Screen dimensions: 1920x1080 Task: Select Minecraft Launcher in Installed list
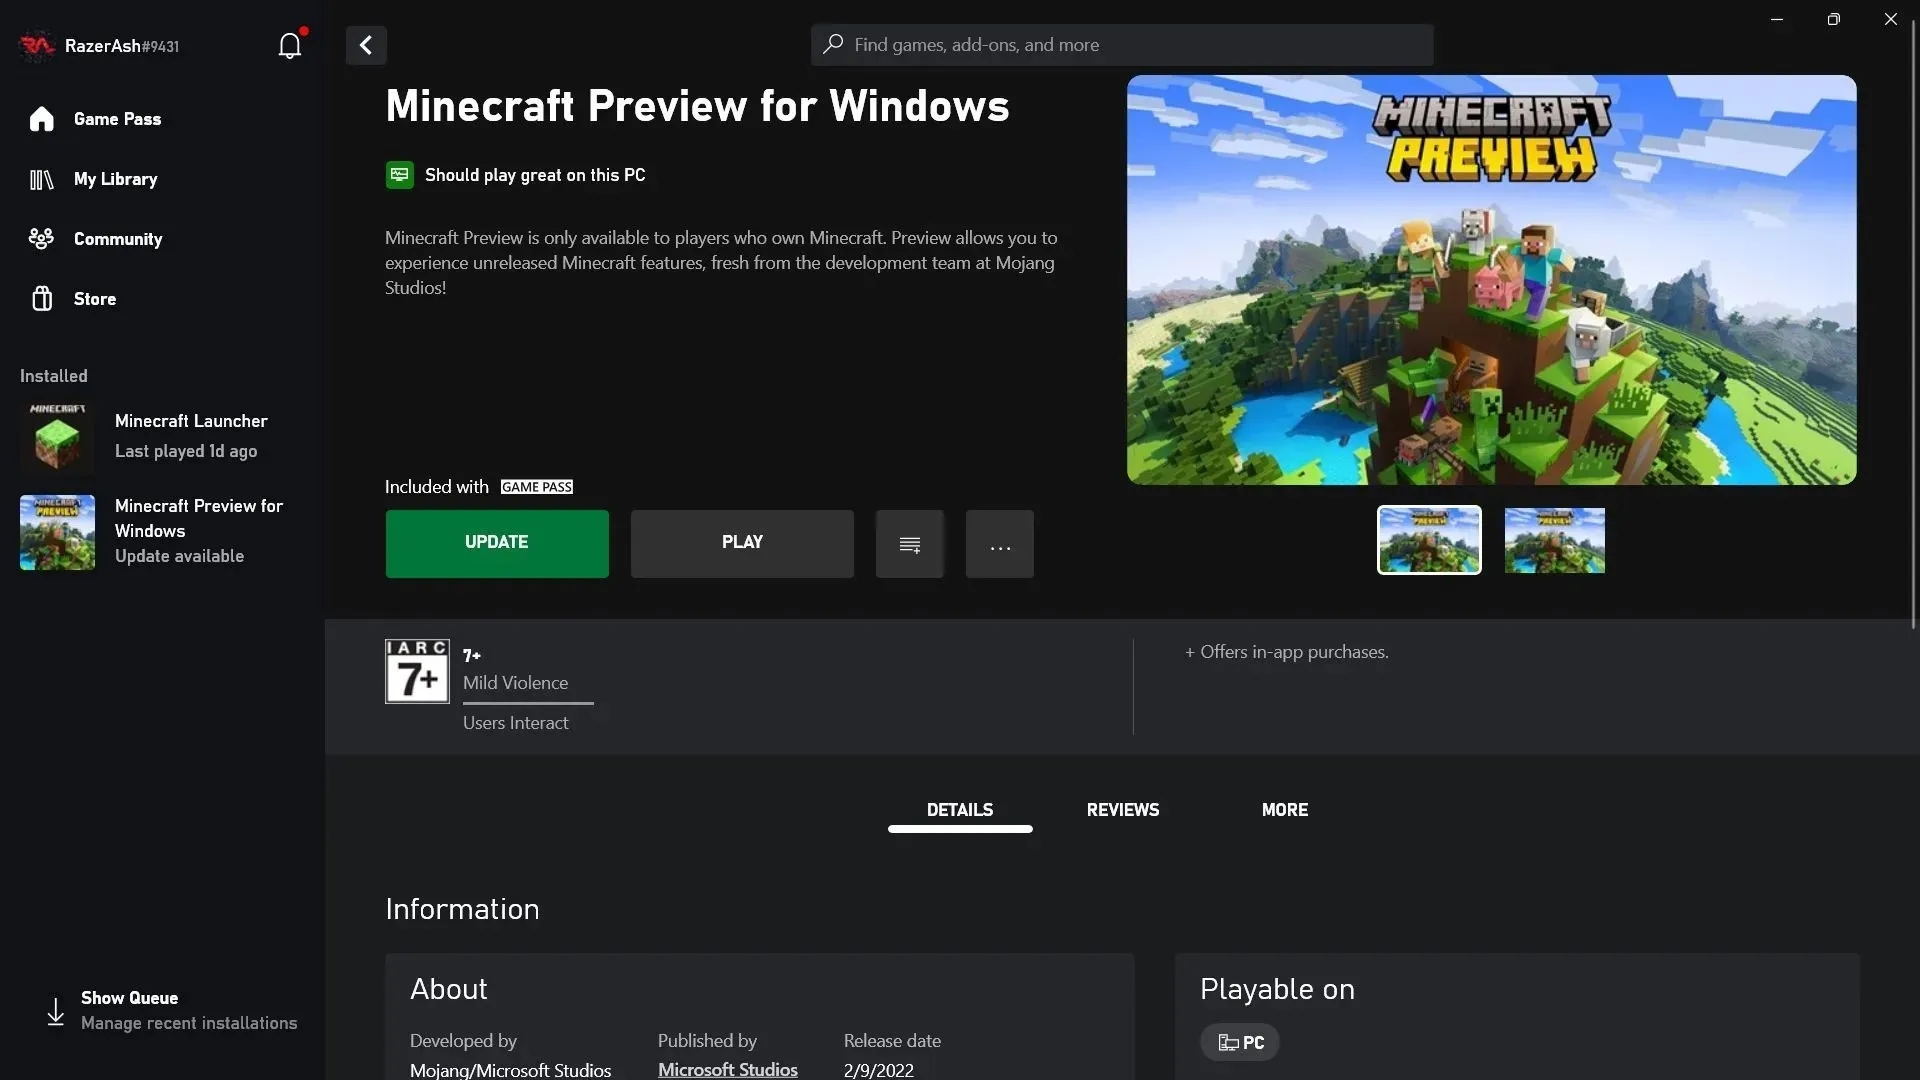pyautogui.click(x=160, y=436)
